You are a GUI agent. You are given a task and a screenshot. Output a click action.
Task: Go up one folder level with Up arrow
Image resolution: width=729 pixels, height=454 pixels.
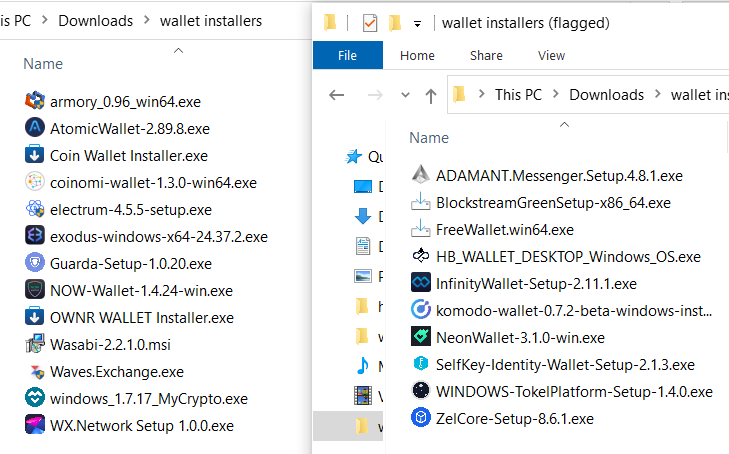click(x=430, y=95)
